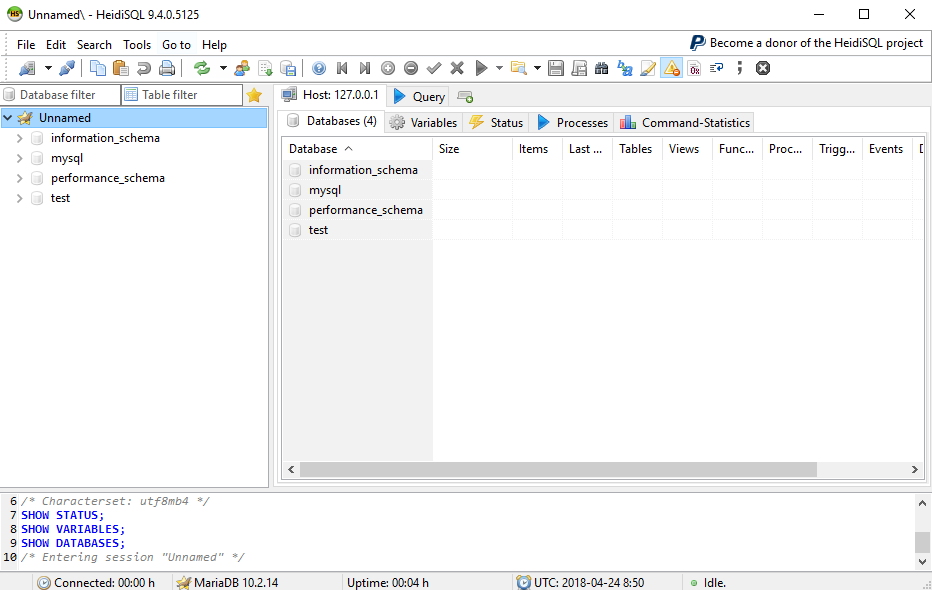Click the Copy icon in toolbar
932x590 pixels.
pyautogui.click(x=98, y=68)
